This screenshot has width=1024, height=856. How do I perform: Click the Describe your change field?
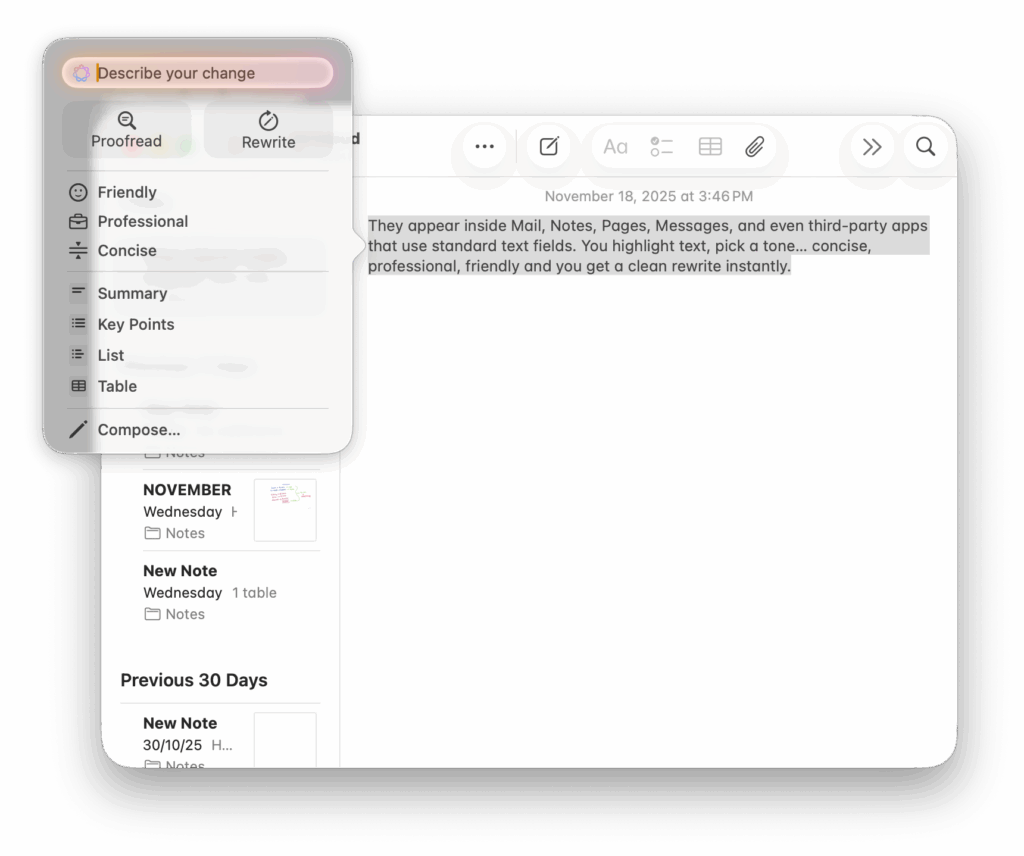[210, 73]
